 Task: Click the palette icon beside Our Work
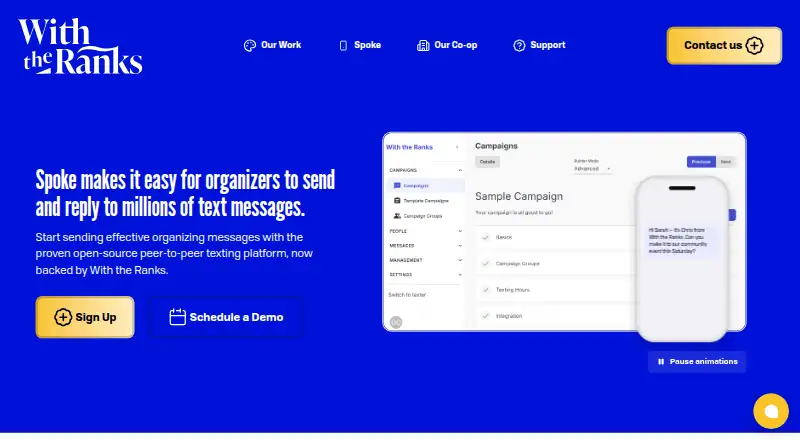click(x=249, y=45)
